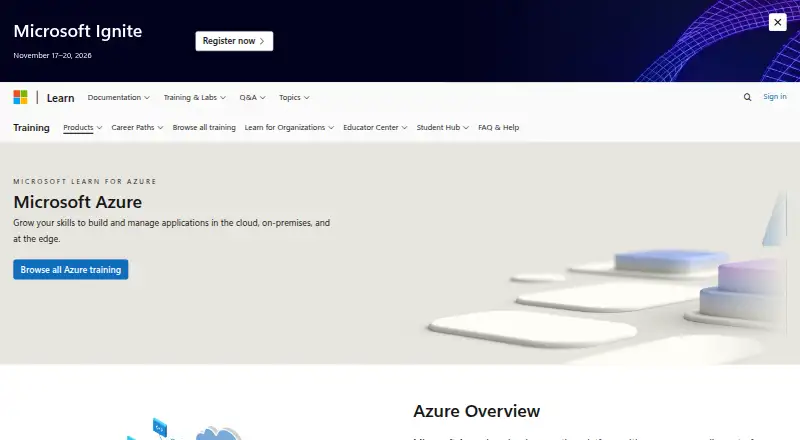The height and width of the screenshot is (440, 800).
Task: Open the Educator Center dropdown
Action: [x=375, y=127]
